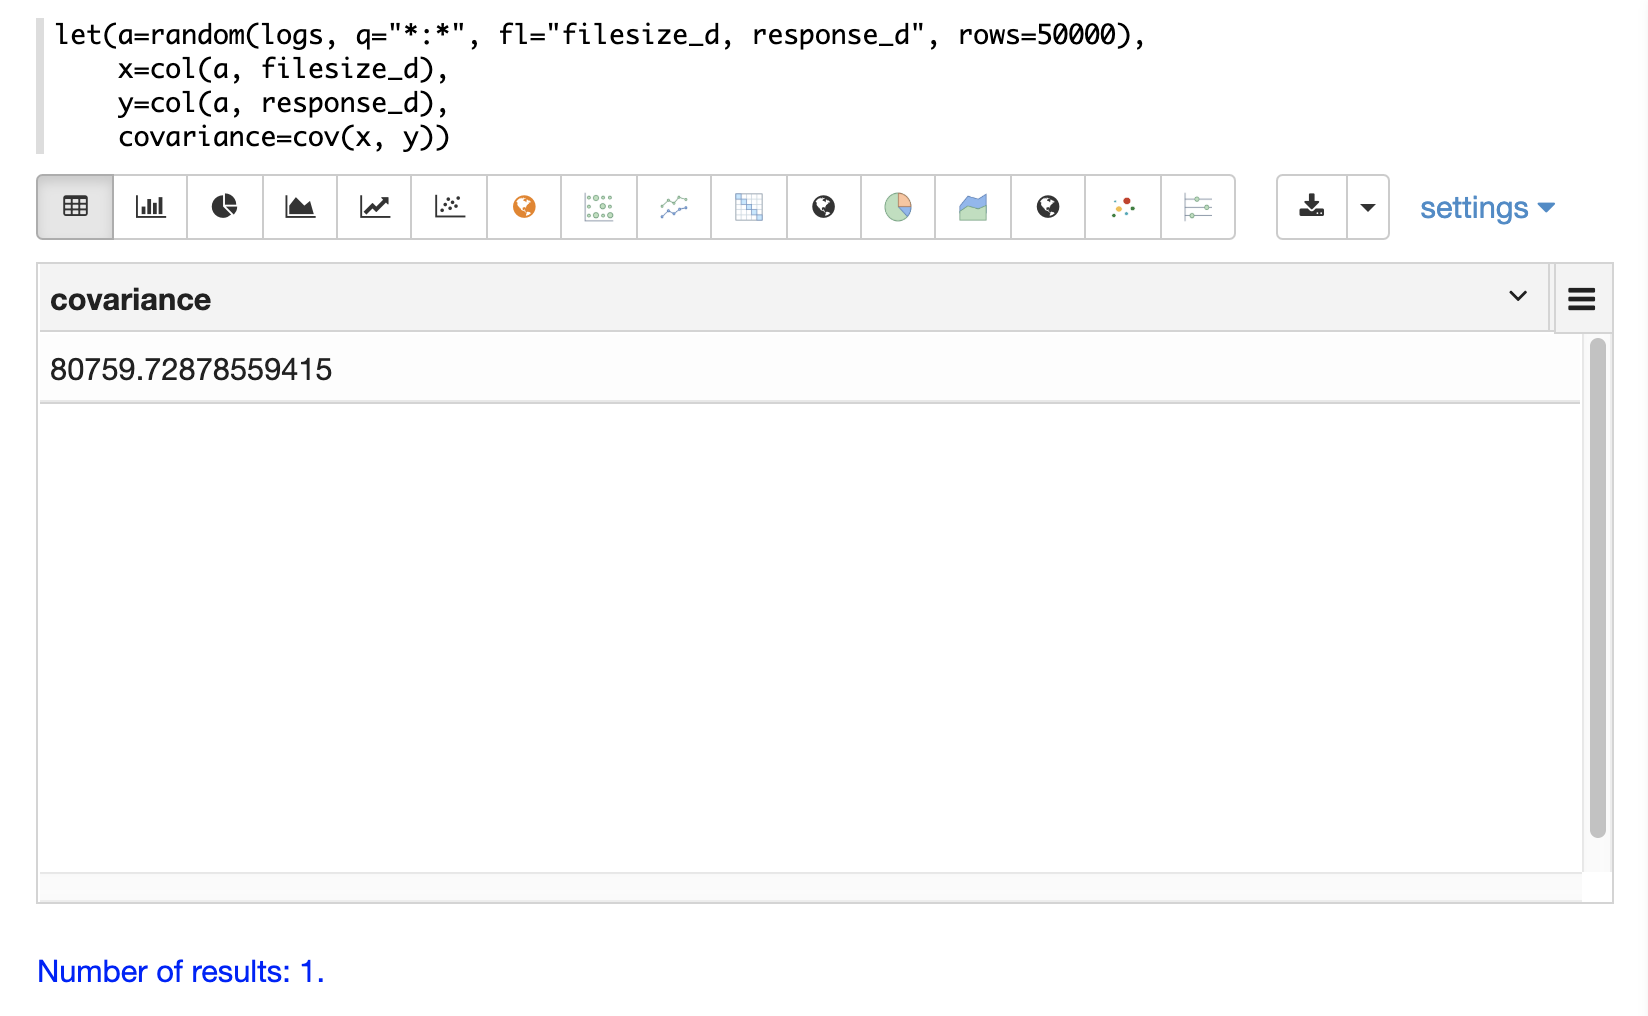The image size is (1648, 1016).
Task: Select the scatter plot visualization
Action: [449, 207]
